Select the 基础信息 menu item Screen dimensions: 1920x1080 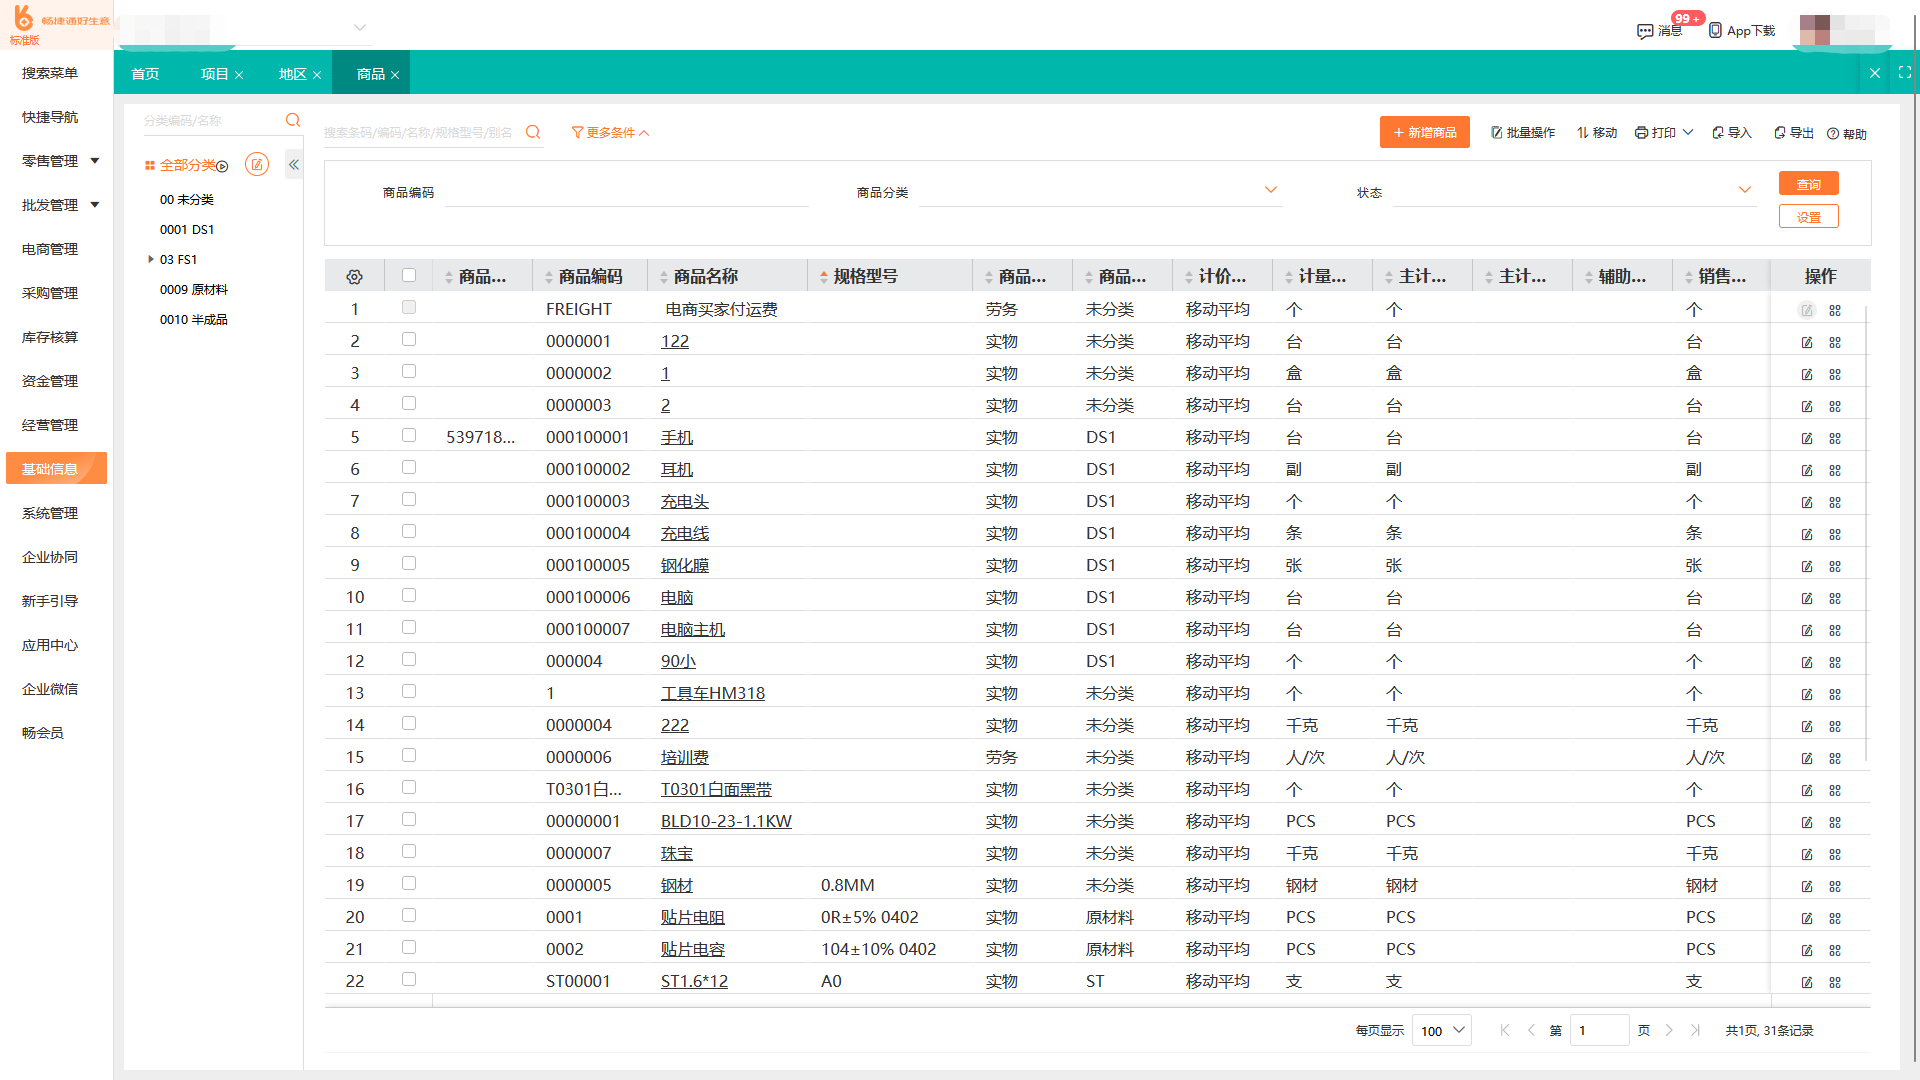click(x=53, y=468)
